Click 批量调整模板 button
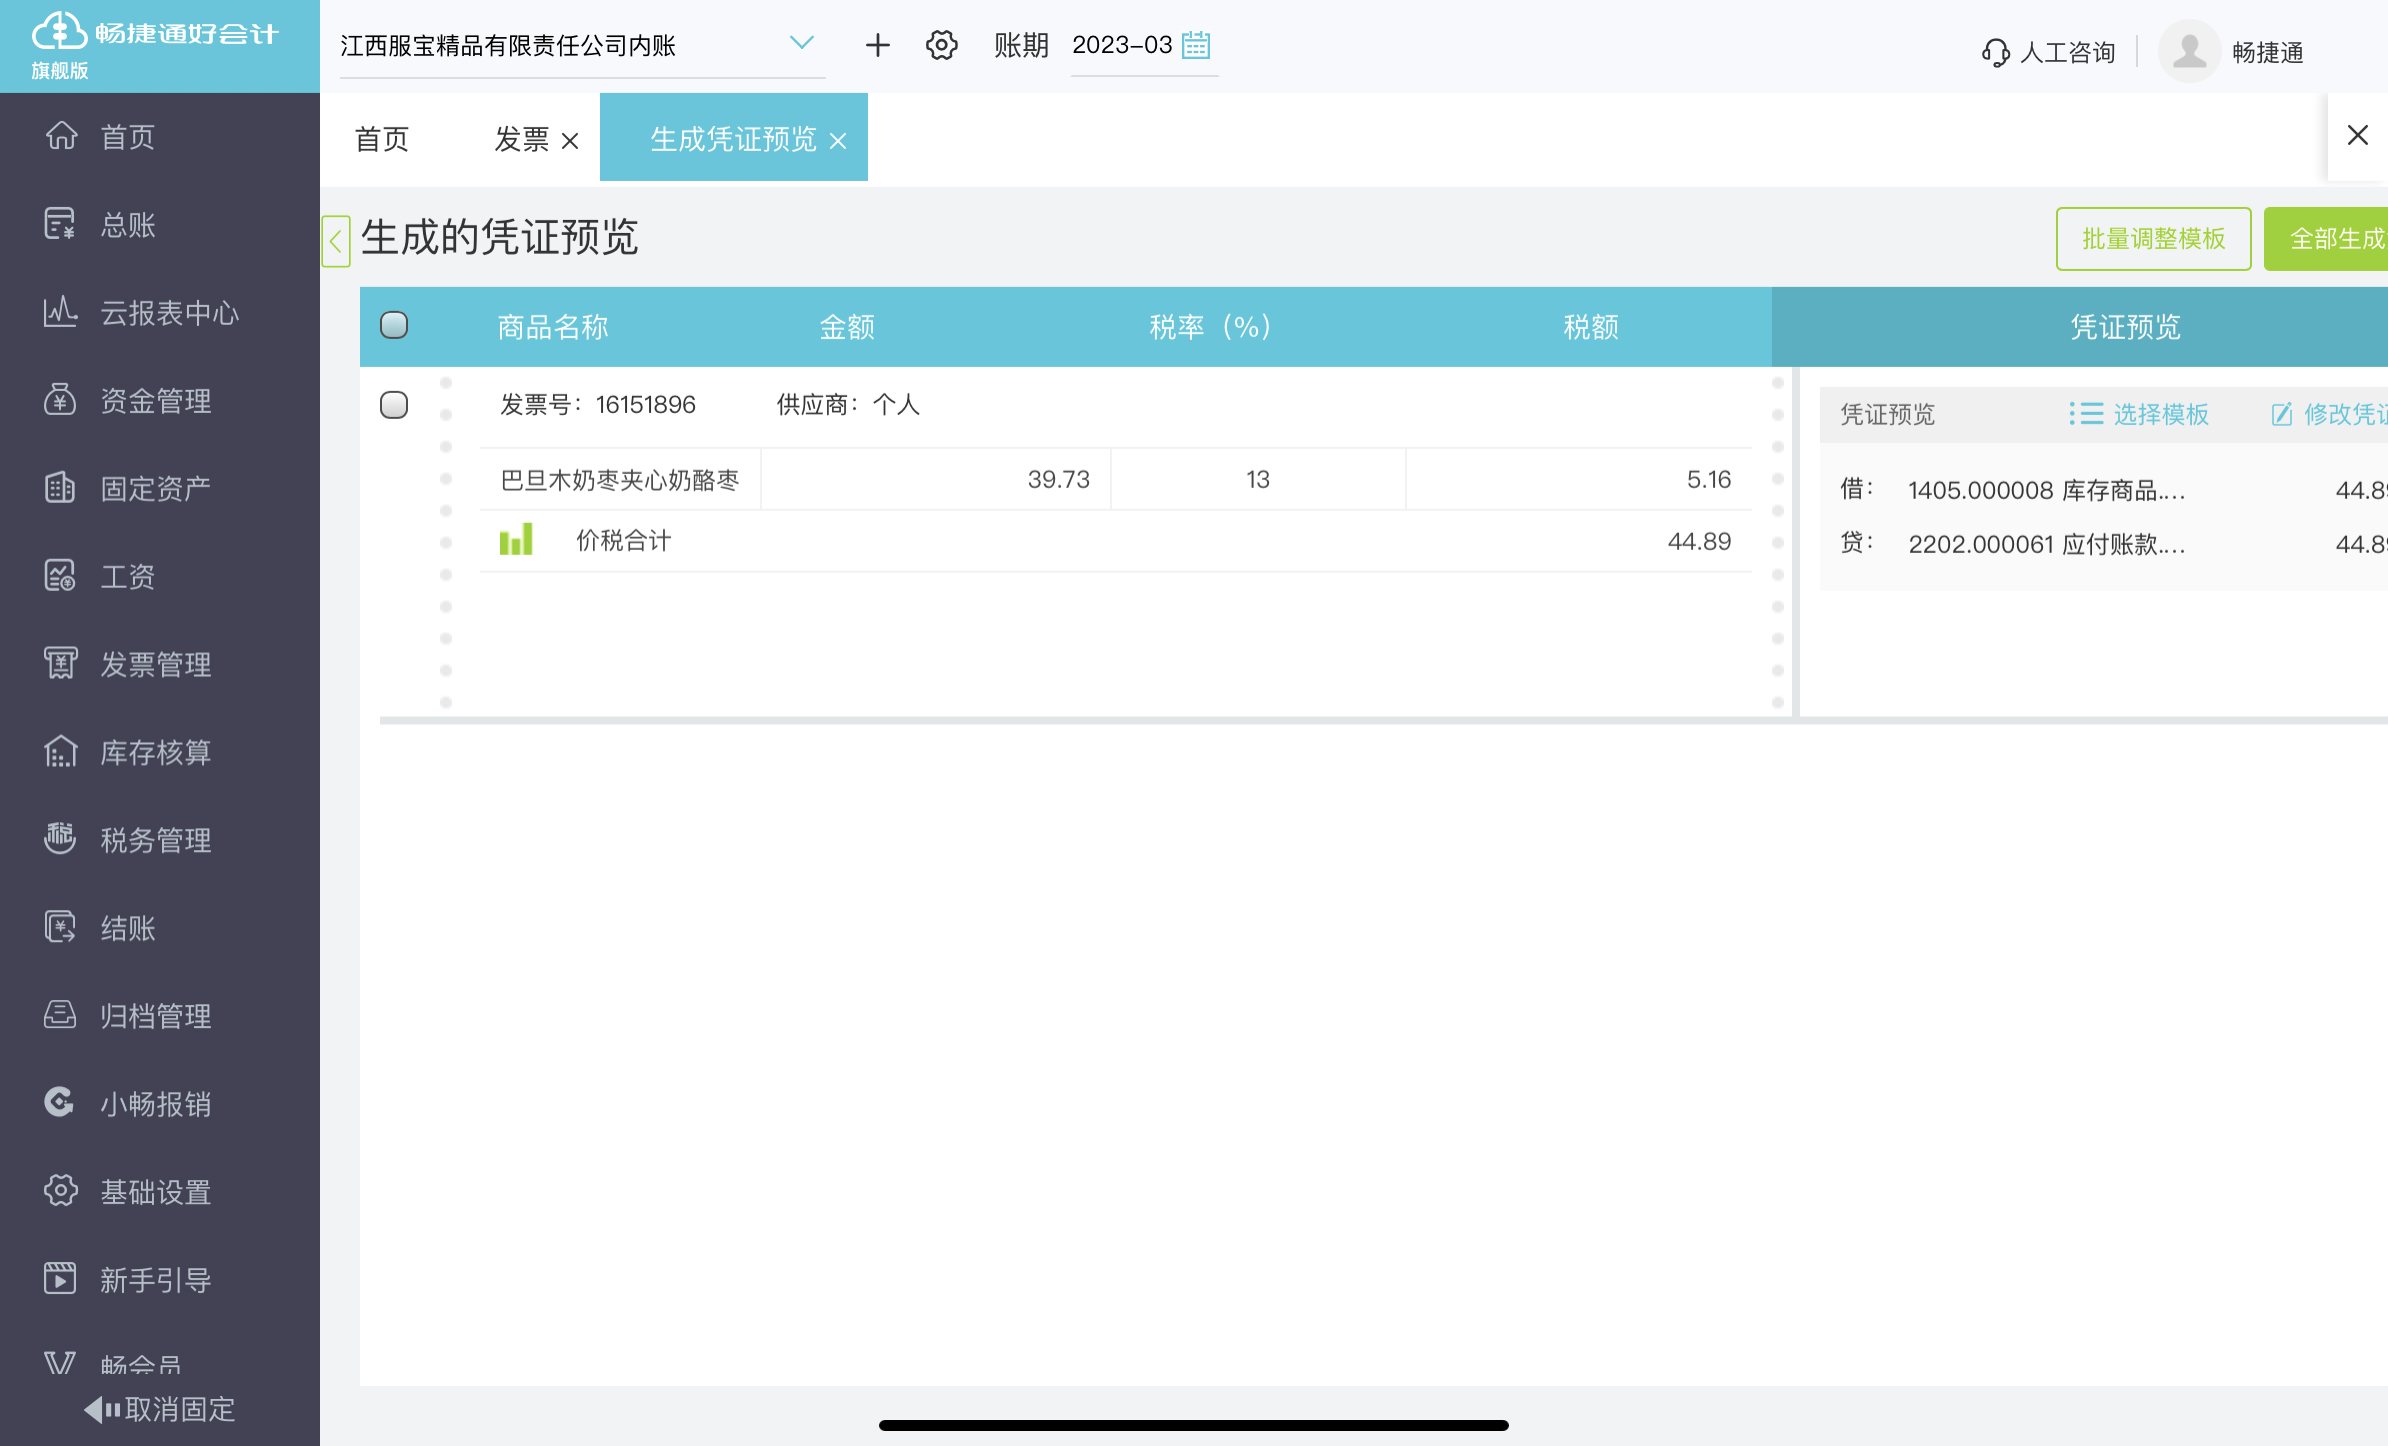 coord(2153,239)
